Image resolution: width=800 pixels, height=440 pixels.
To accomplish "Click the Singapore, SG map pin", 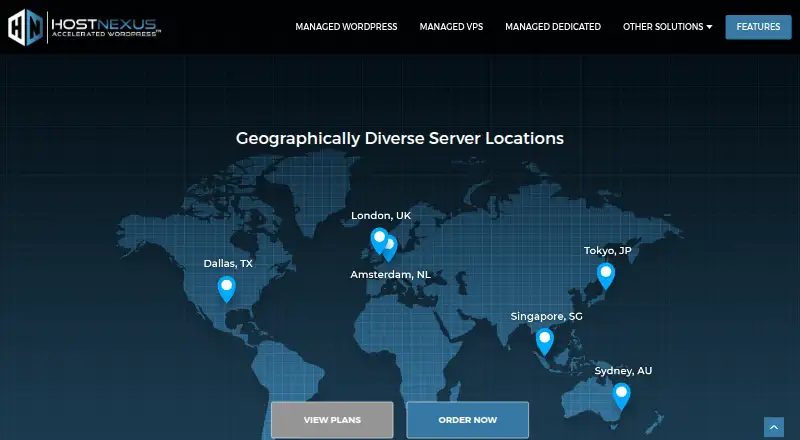I will (544, 341).
